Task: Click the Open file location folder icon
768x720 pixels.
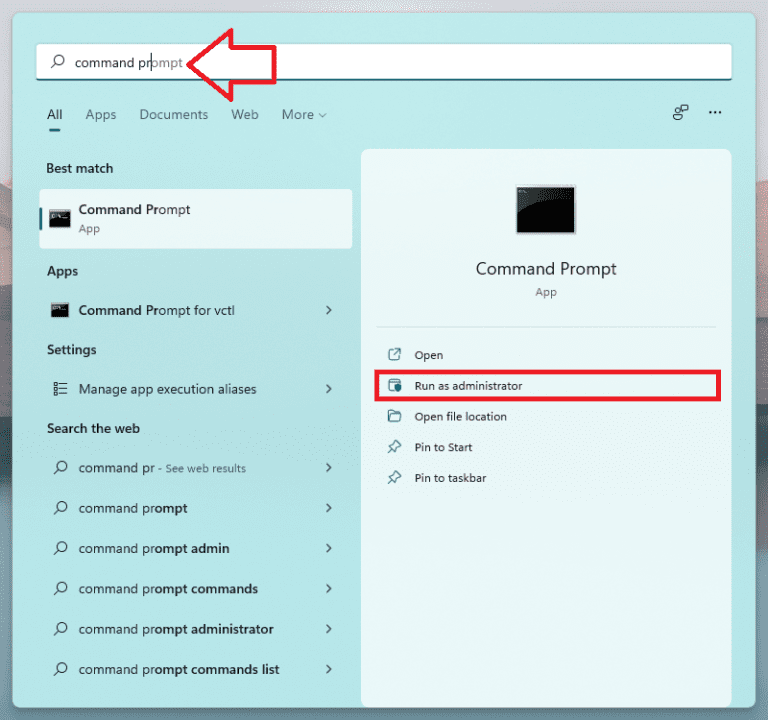Action: [x=394, y=416]
